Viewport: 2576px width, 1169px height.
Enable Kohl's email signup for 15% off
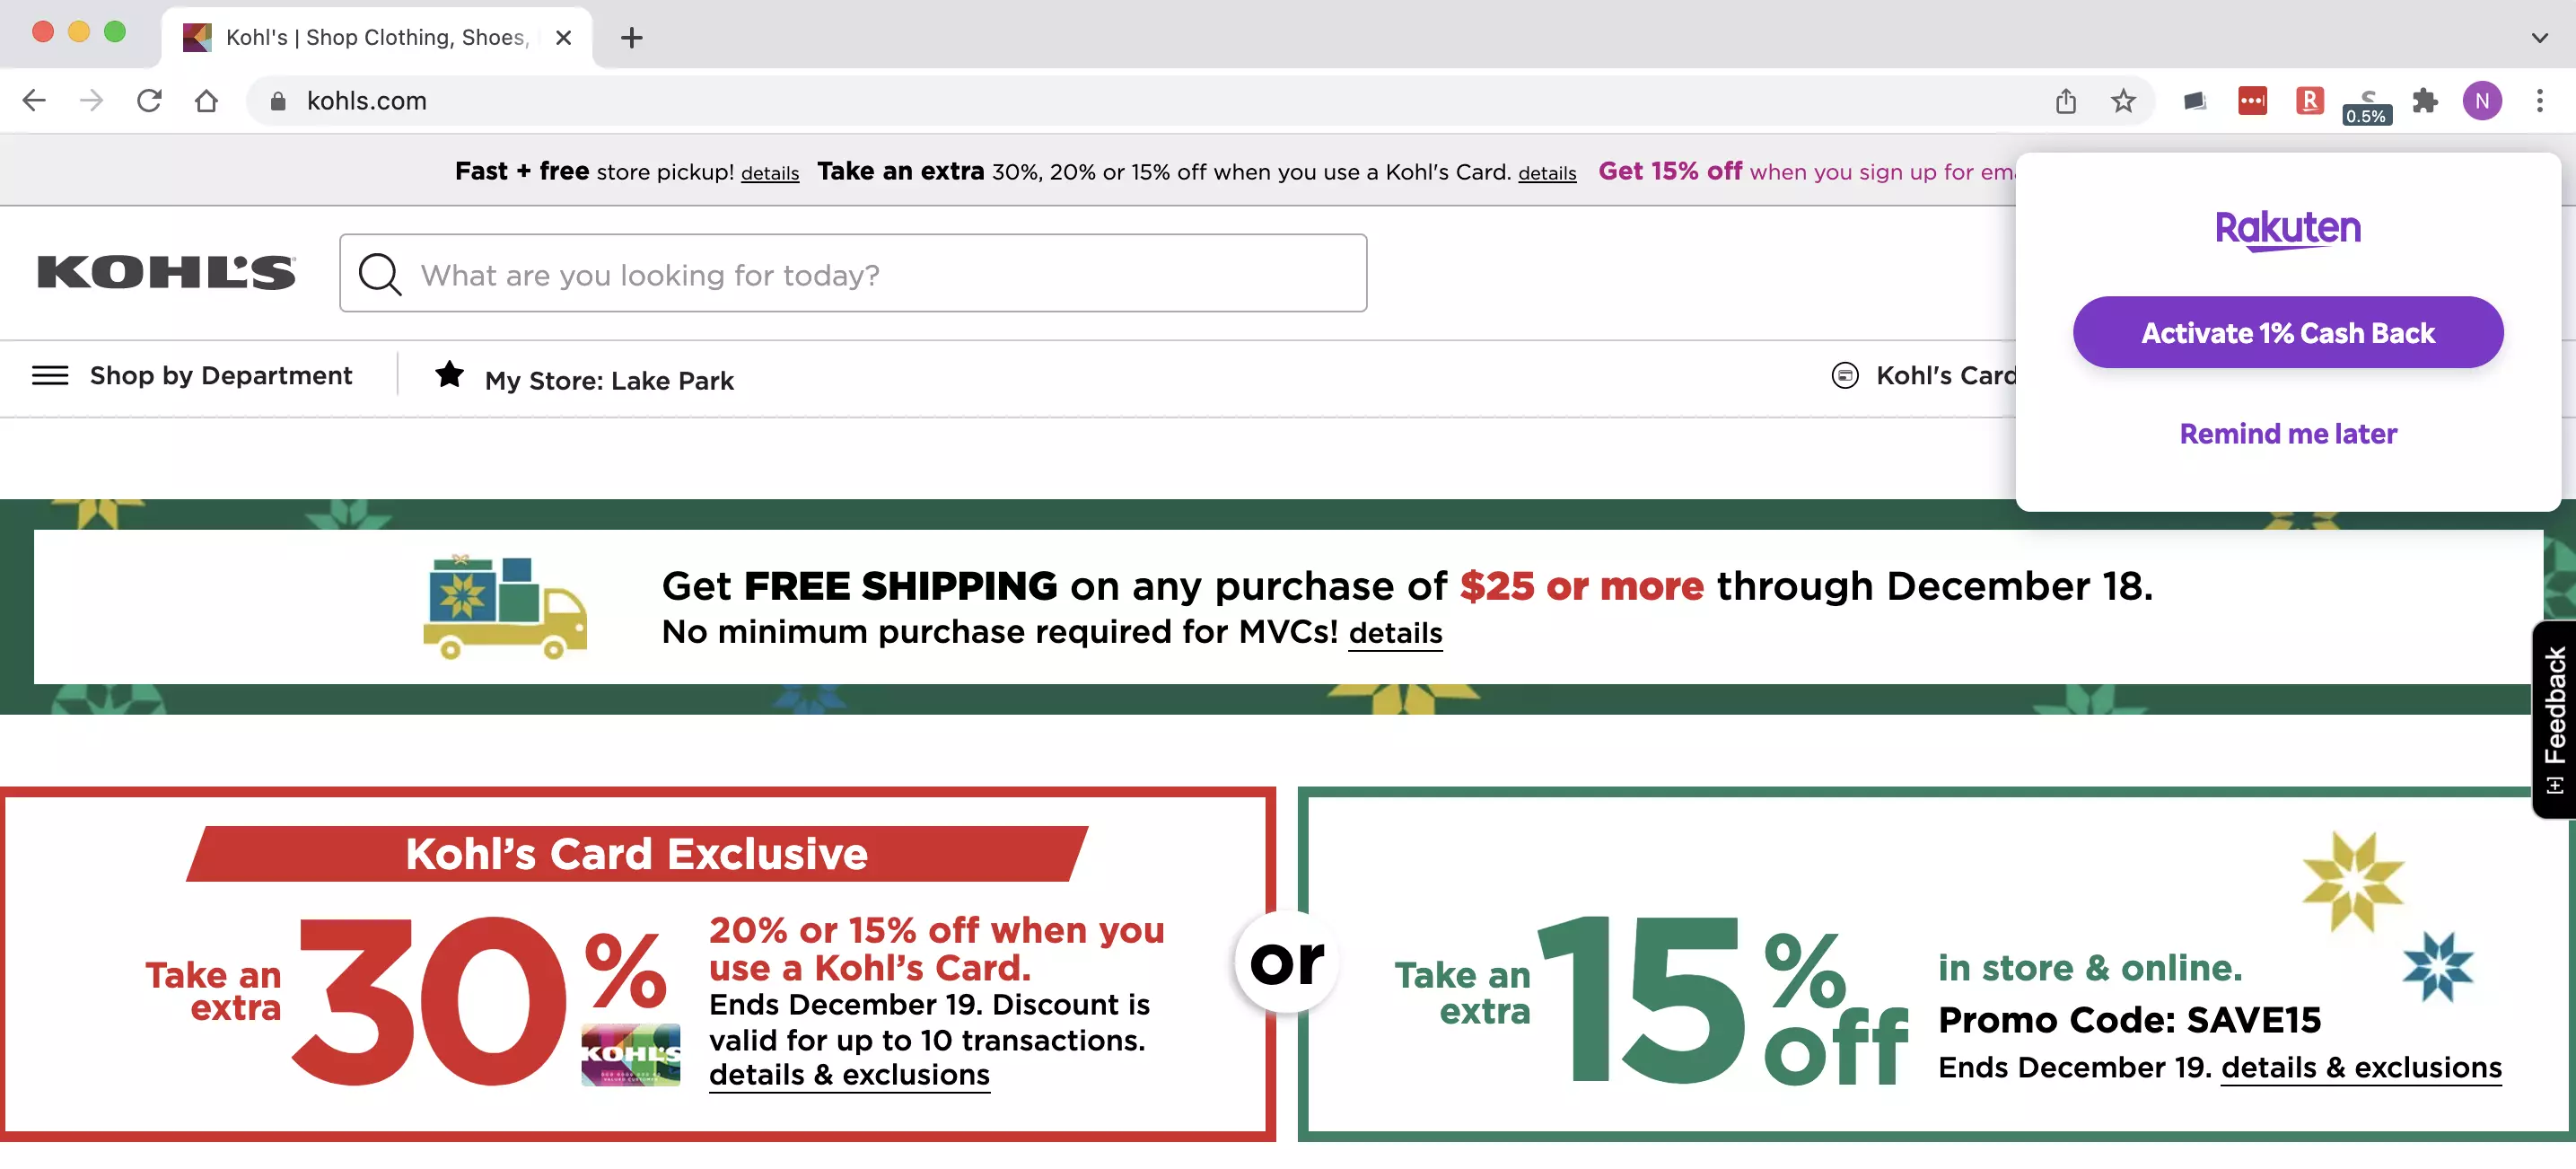(x=1807, y=170)
